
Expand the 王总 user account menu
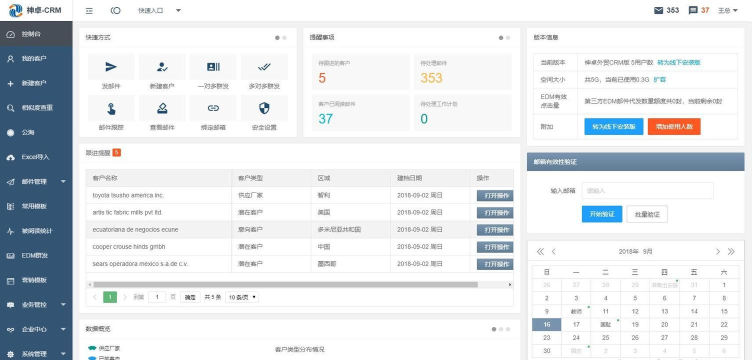click(728, 10)
